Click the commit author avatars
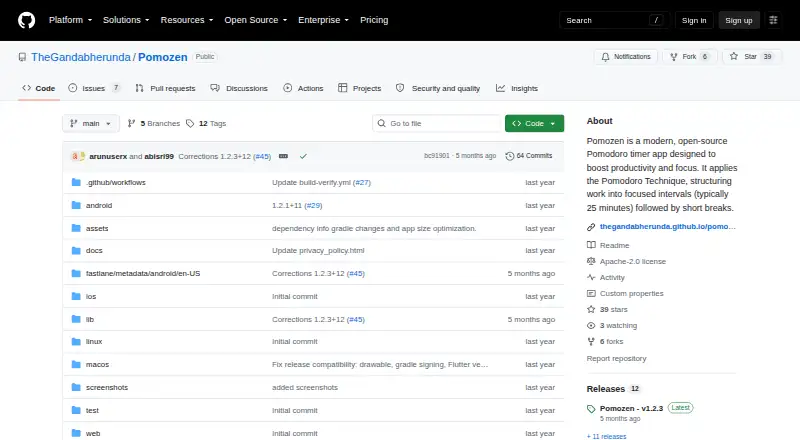The width and height of the screenshot is (800, 440). click(78, 156)
